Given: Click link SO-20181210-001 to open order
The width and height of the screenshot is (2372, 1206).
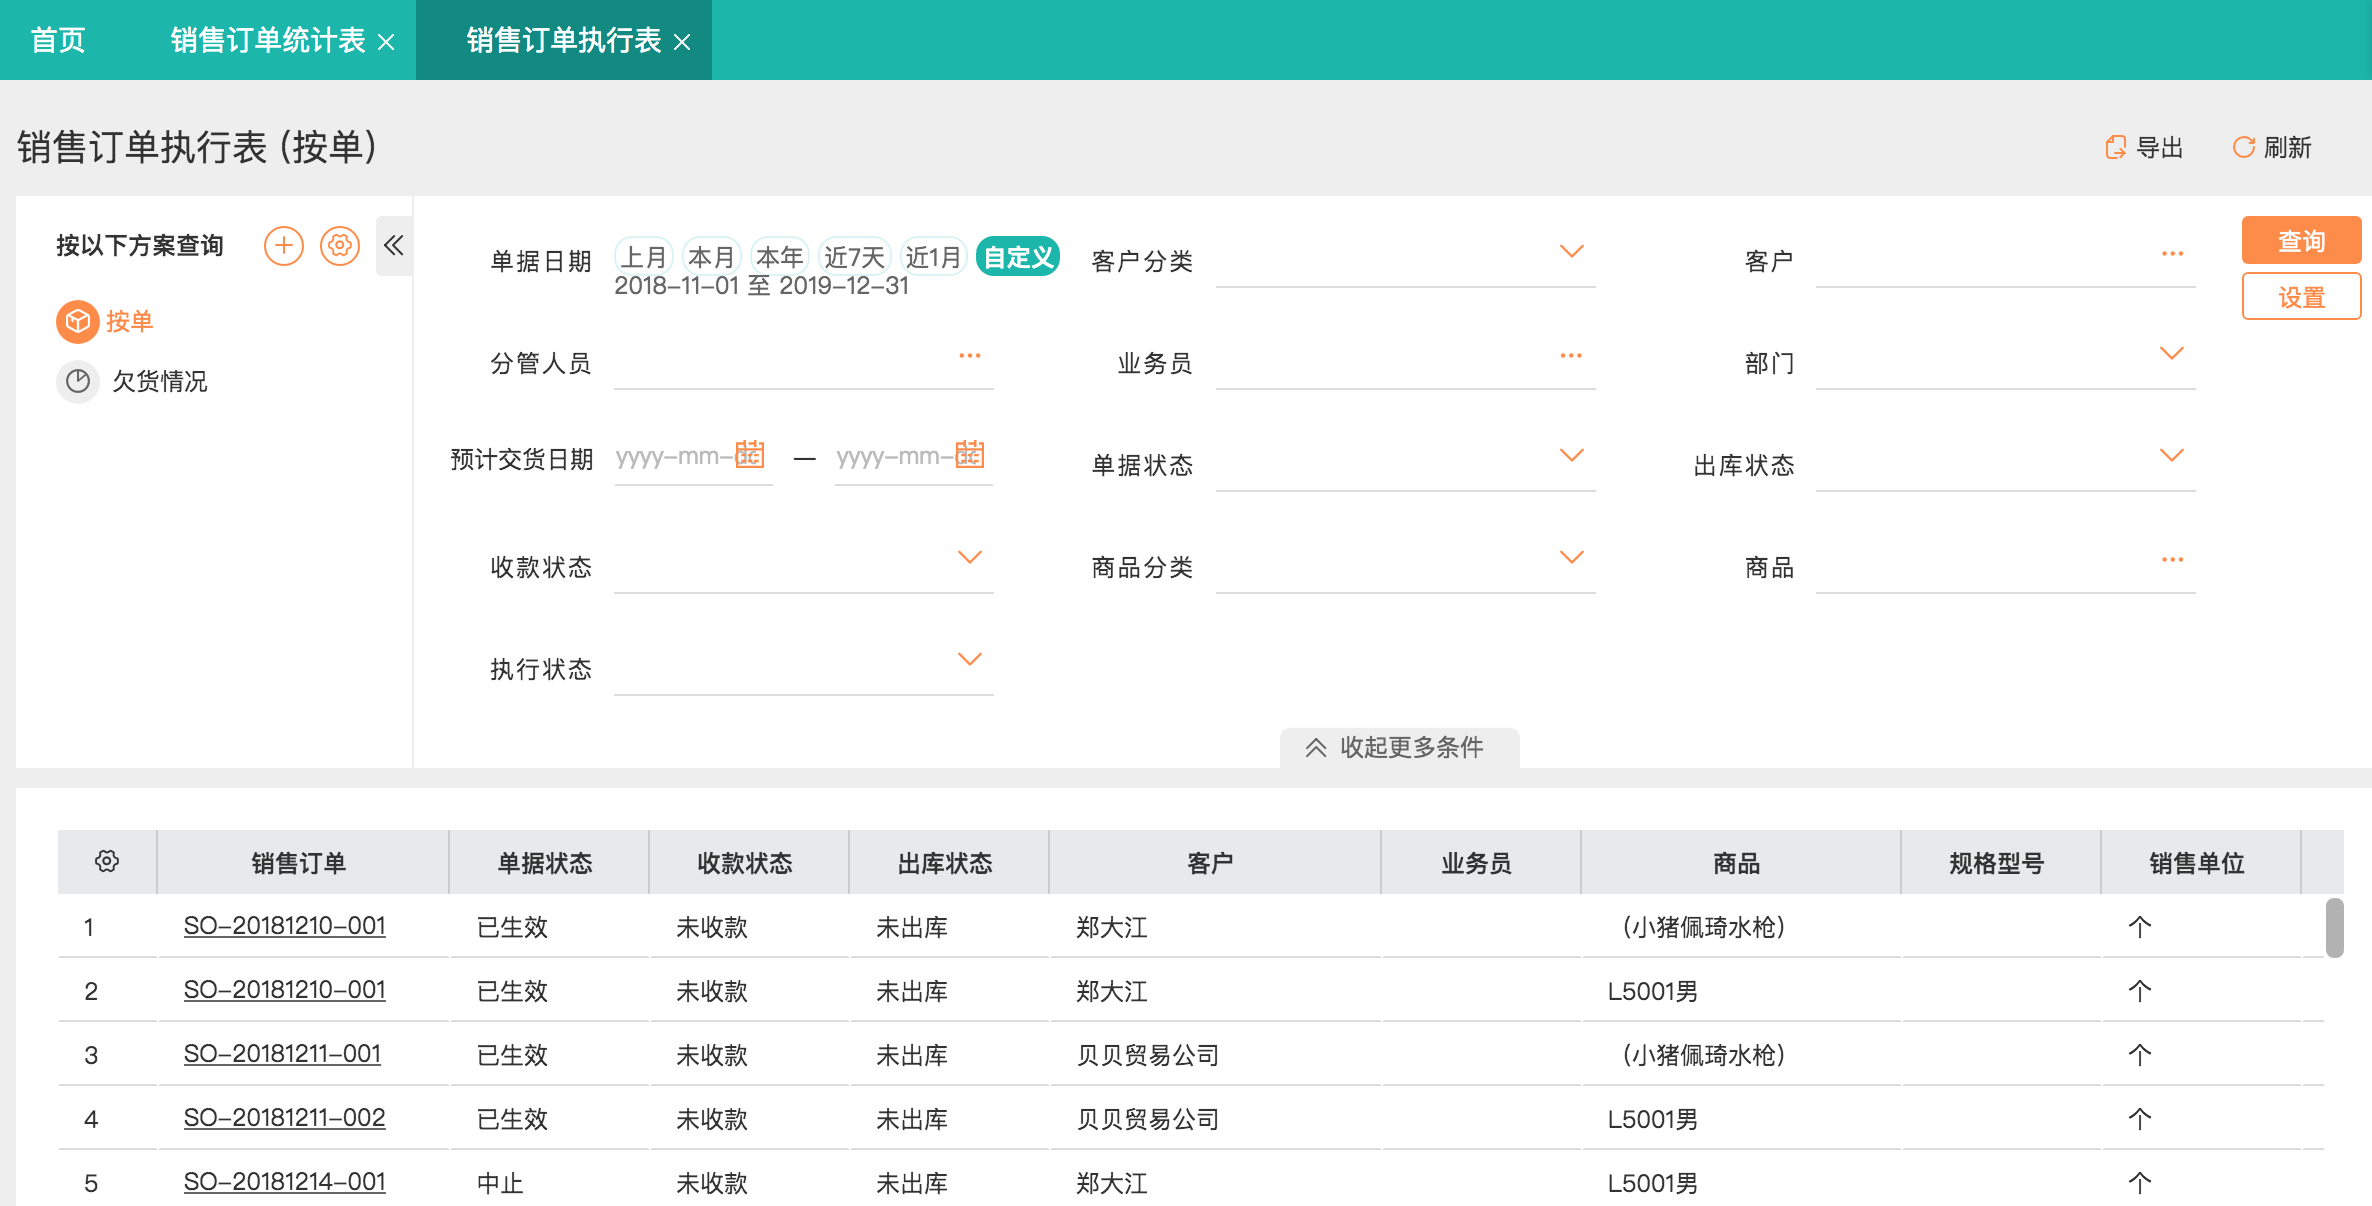Looking at the screenshot, I should pyautogui.click(x=282, y=924).
